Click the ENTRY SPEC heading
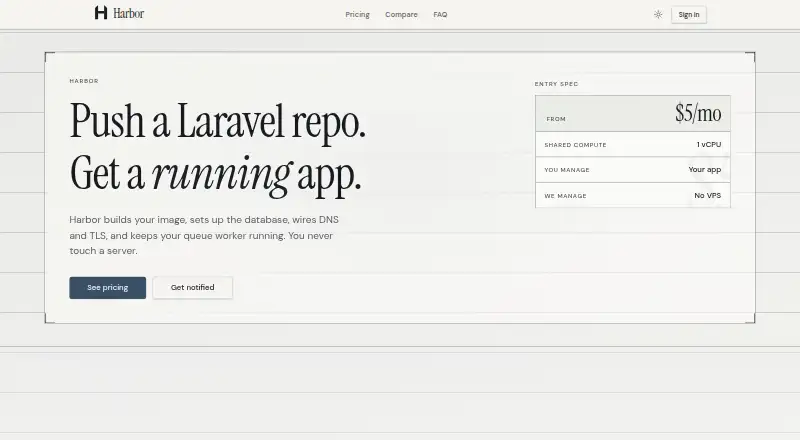800x440 pixels. click(556, 84)
